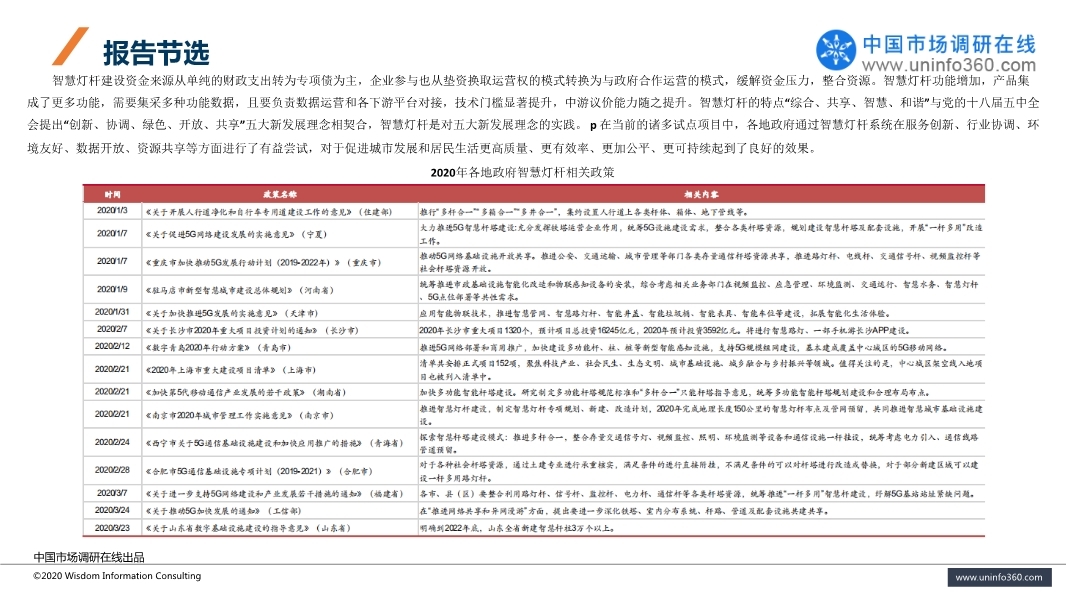Select the 2020/2/28 Hefei row date cell
Viewport: 1066px width, 600px height.
point(112,469)
